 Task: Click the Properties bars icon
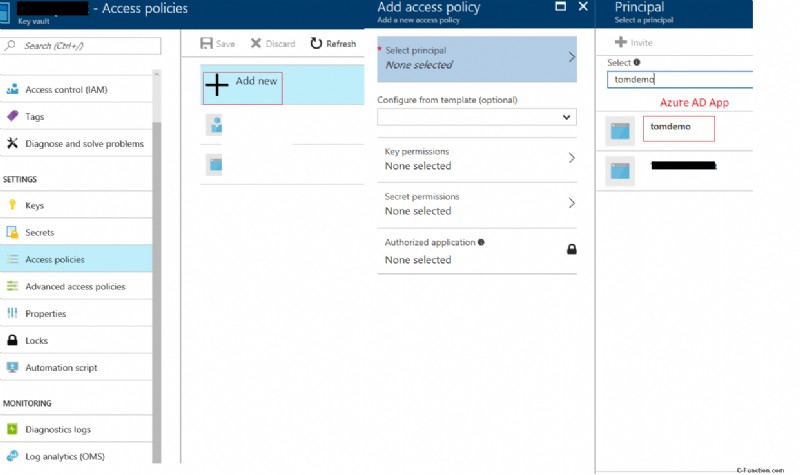click(x=12, y=313)
